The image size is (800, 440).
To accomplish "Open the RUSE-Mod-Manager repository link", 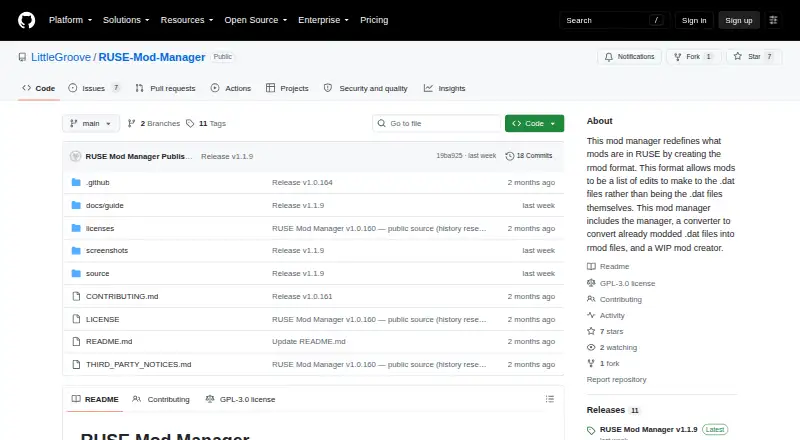I will tap(152, 57).
